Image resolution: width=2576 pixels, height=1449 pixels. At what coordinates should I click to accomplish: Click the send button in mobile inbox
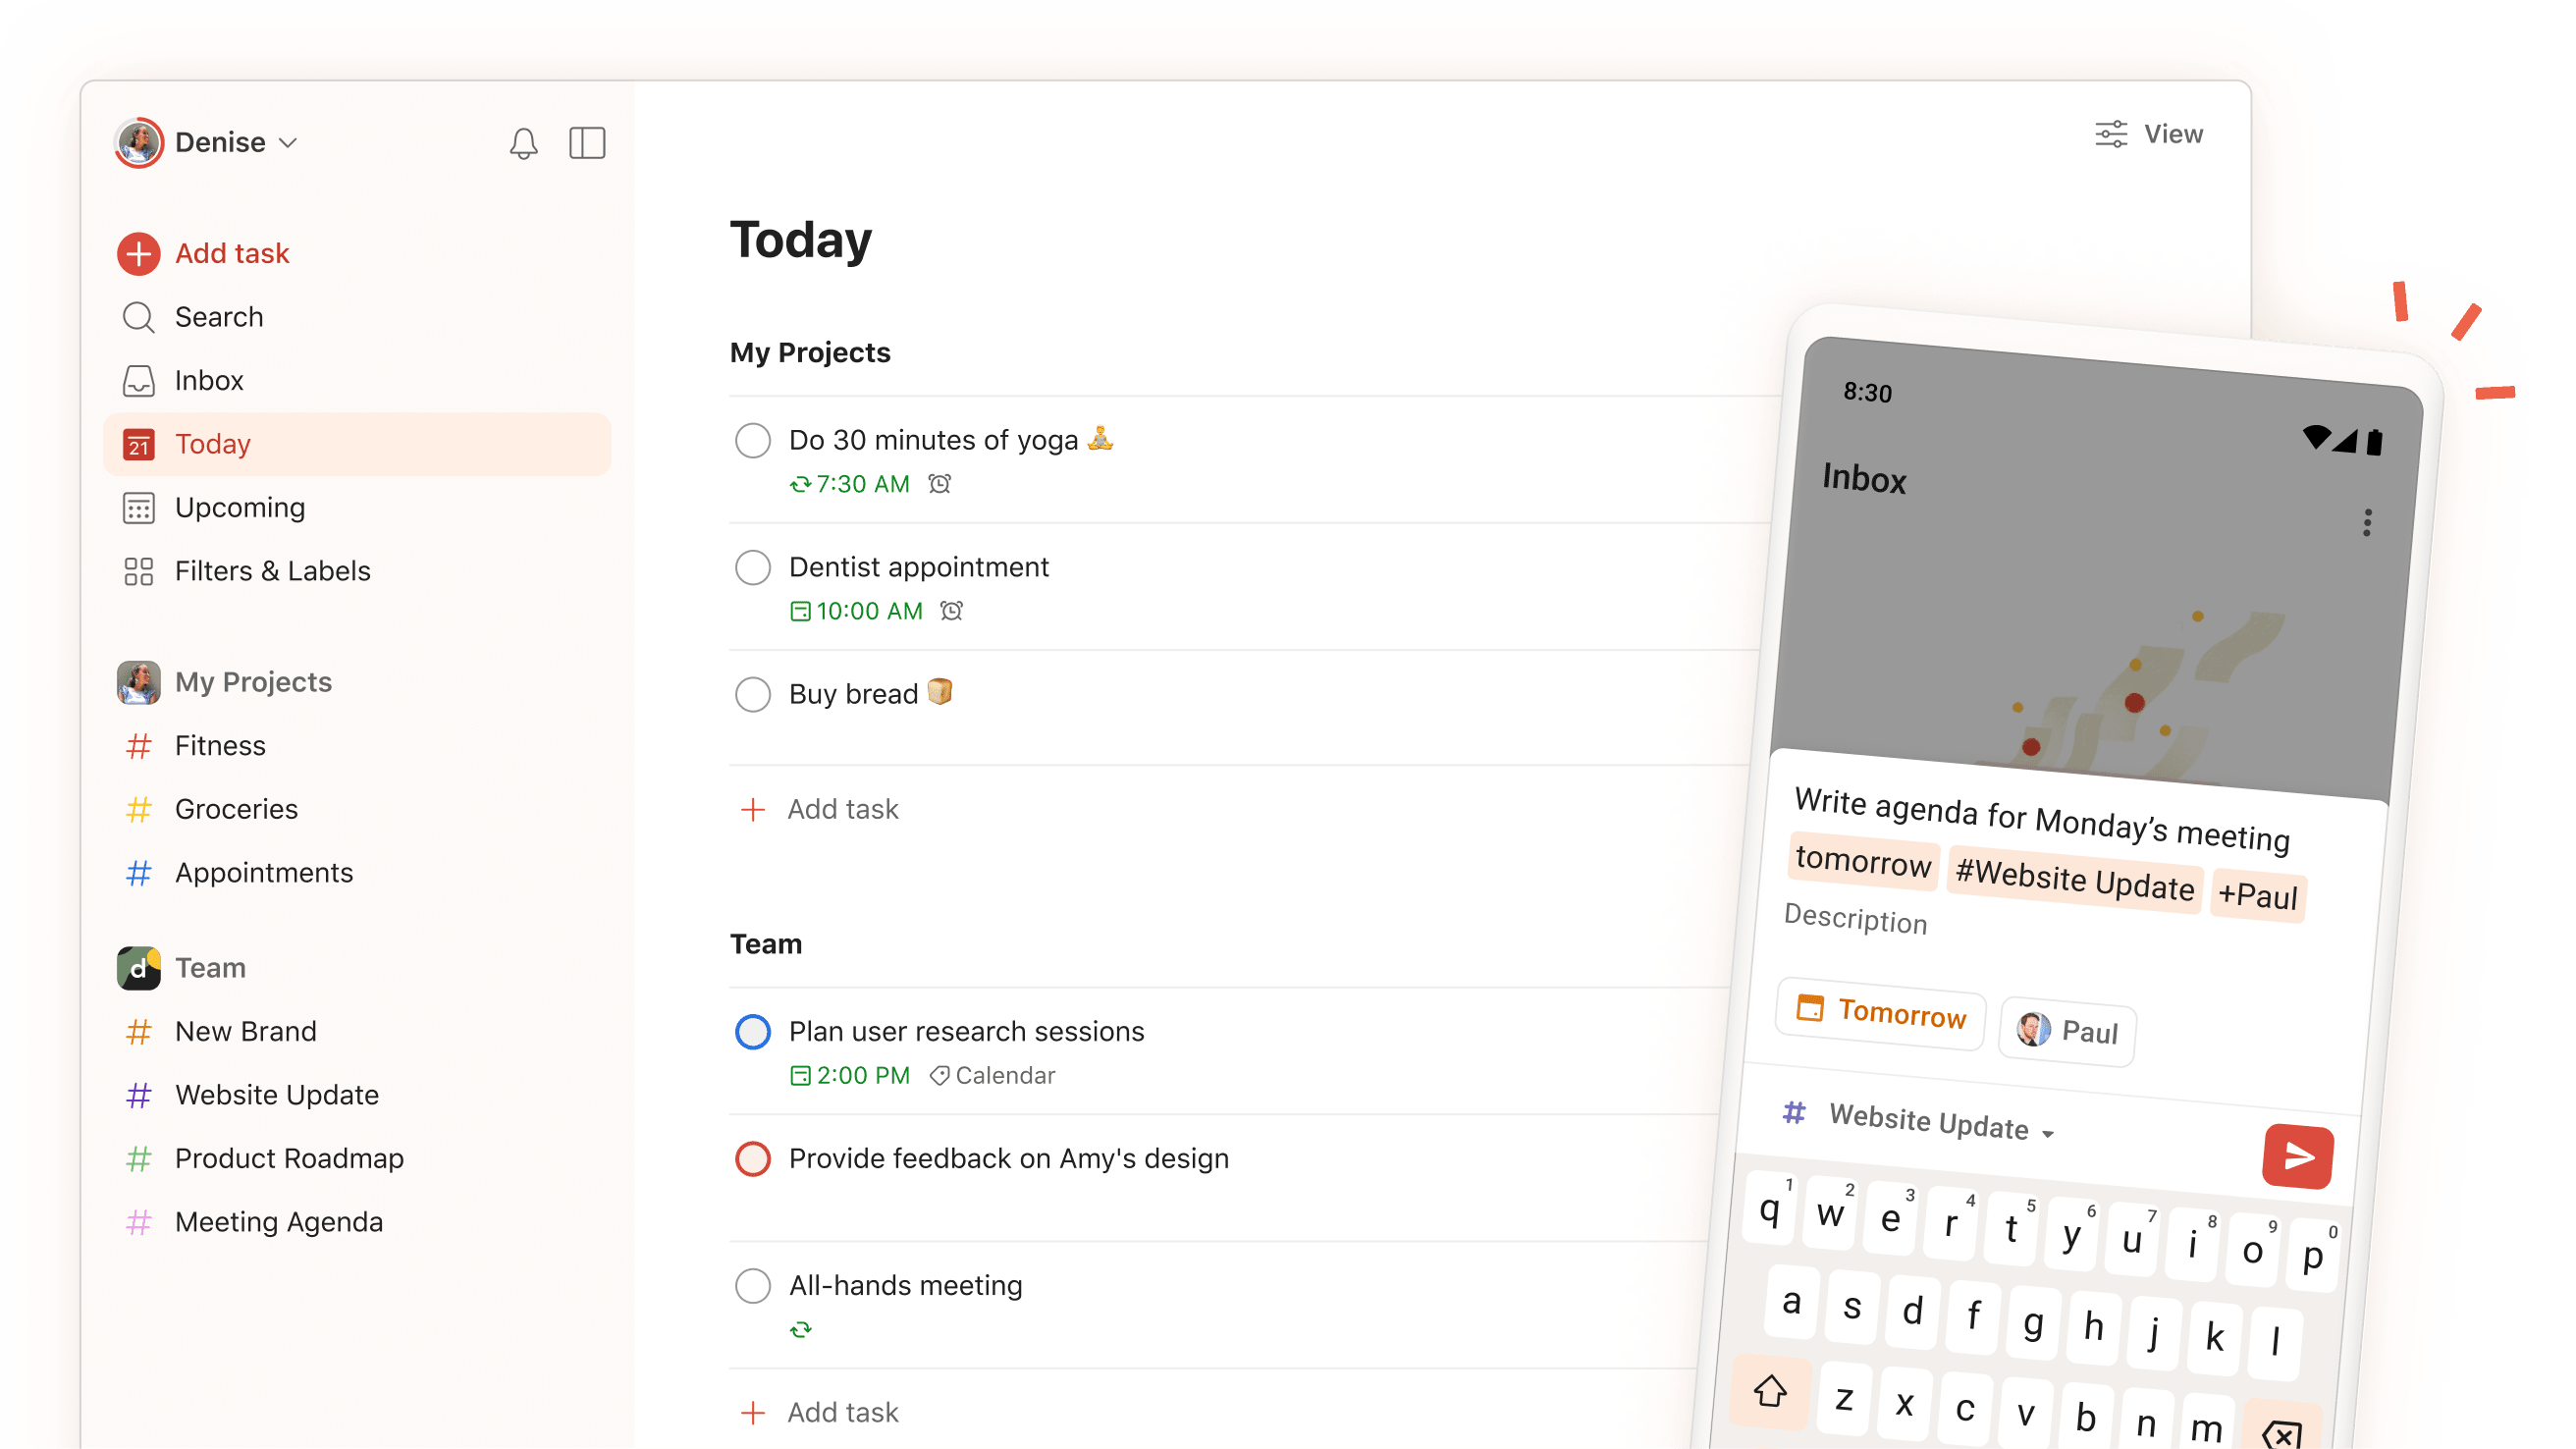(2300, 1157)
